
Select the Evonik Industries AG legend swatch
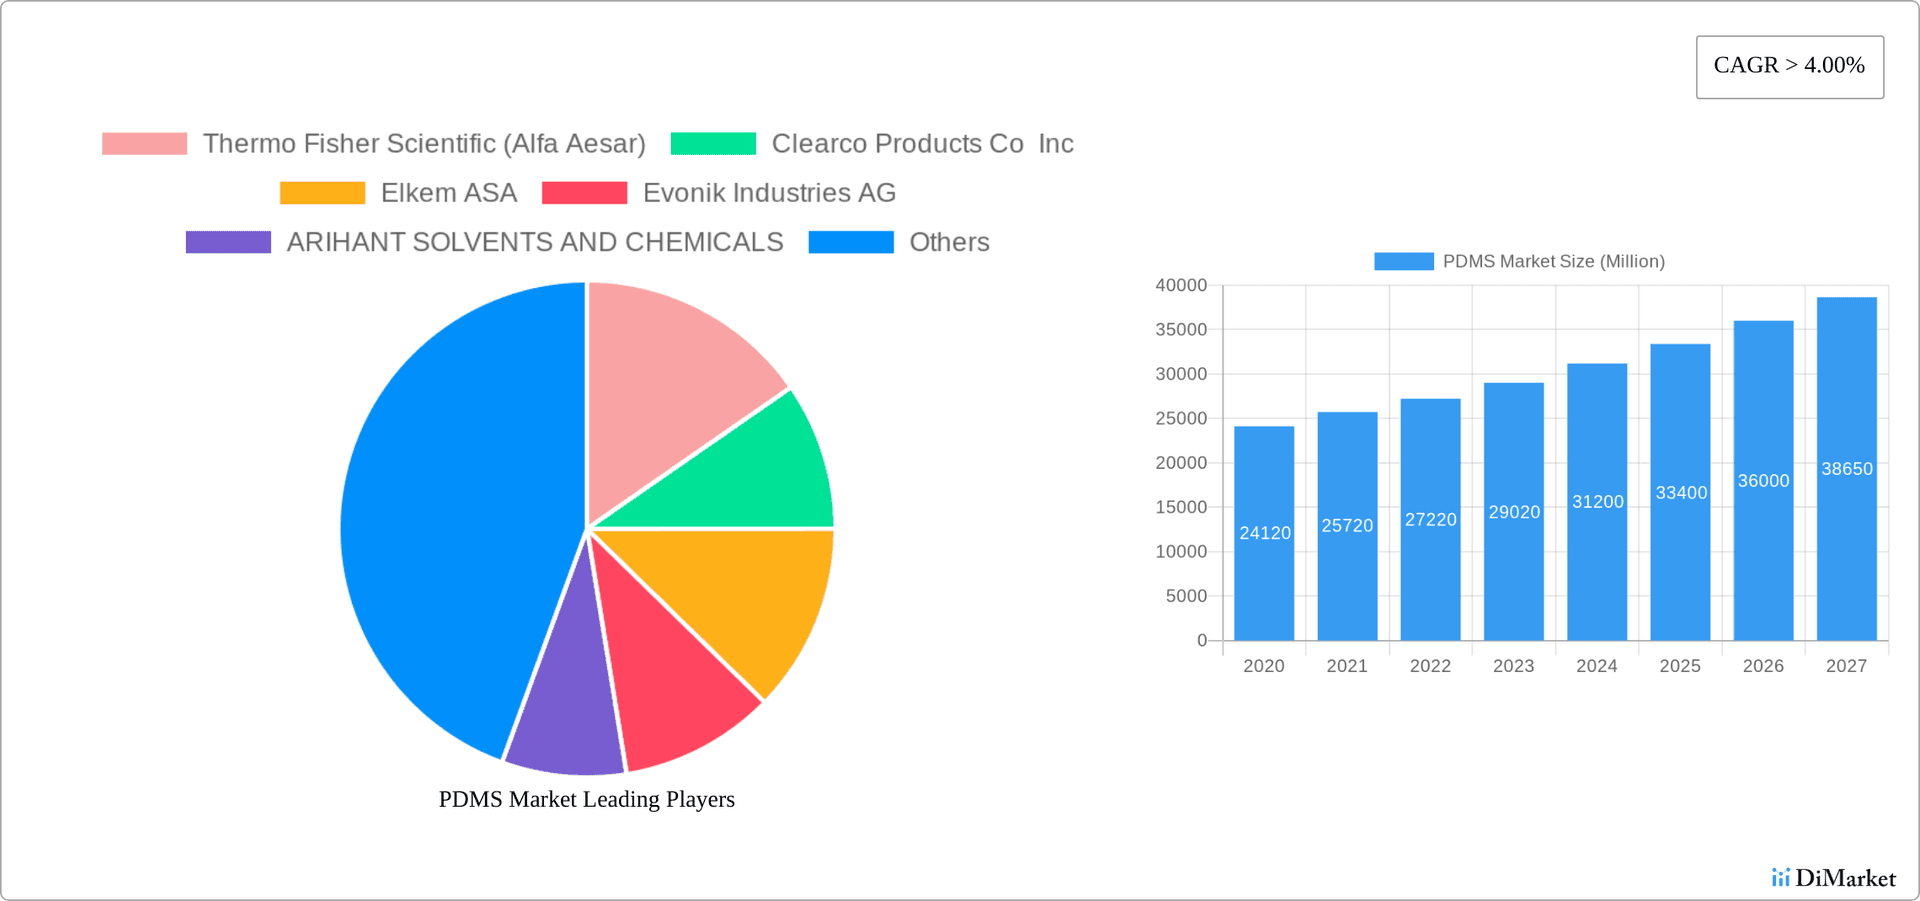click(x=584, y=192)
